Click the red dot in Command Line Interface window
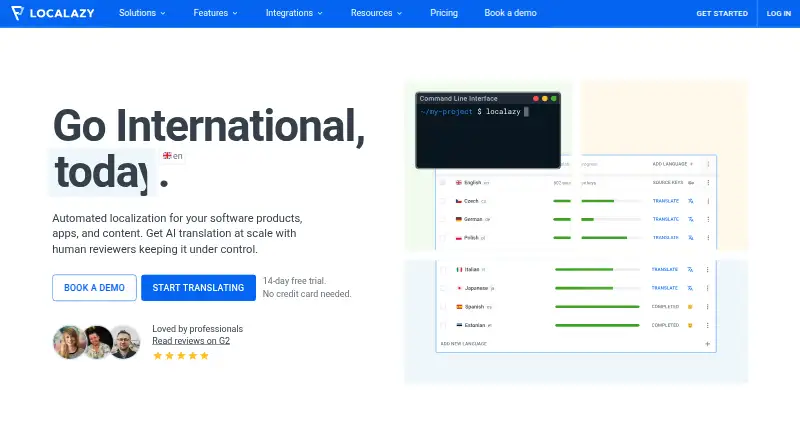800x440 pixels. click(536, 99)
